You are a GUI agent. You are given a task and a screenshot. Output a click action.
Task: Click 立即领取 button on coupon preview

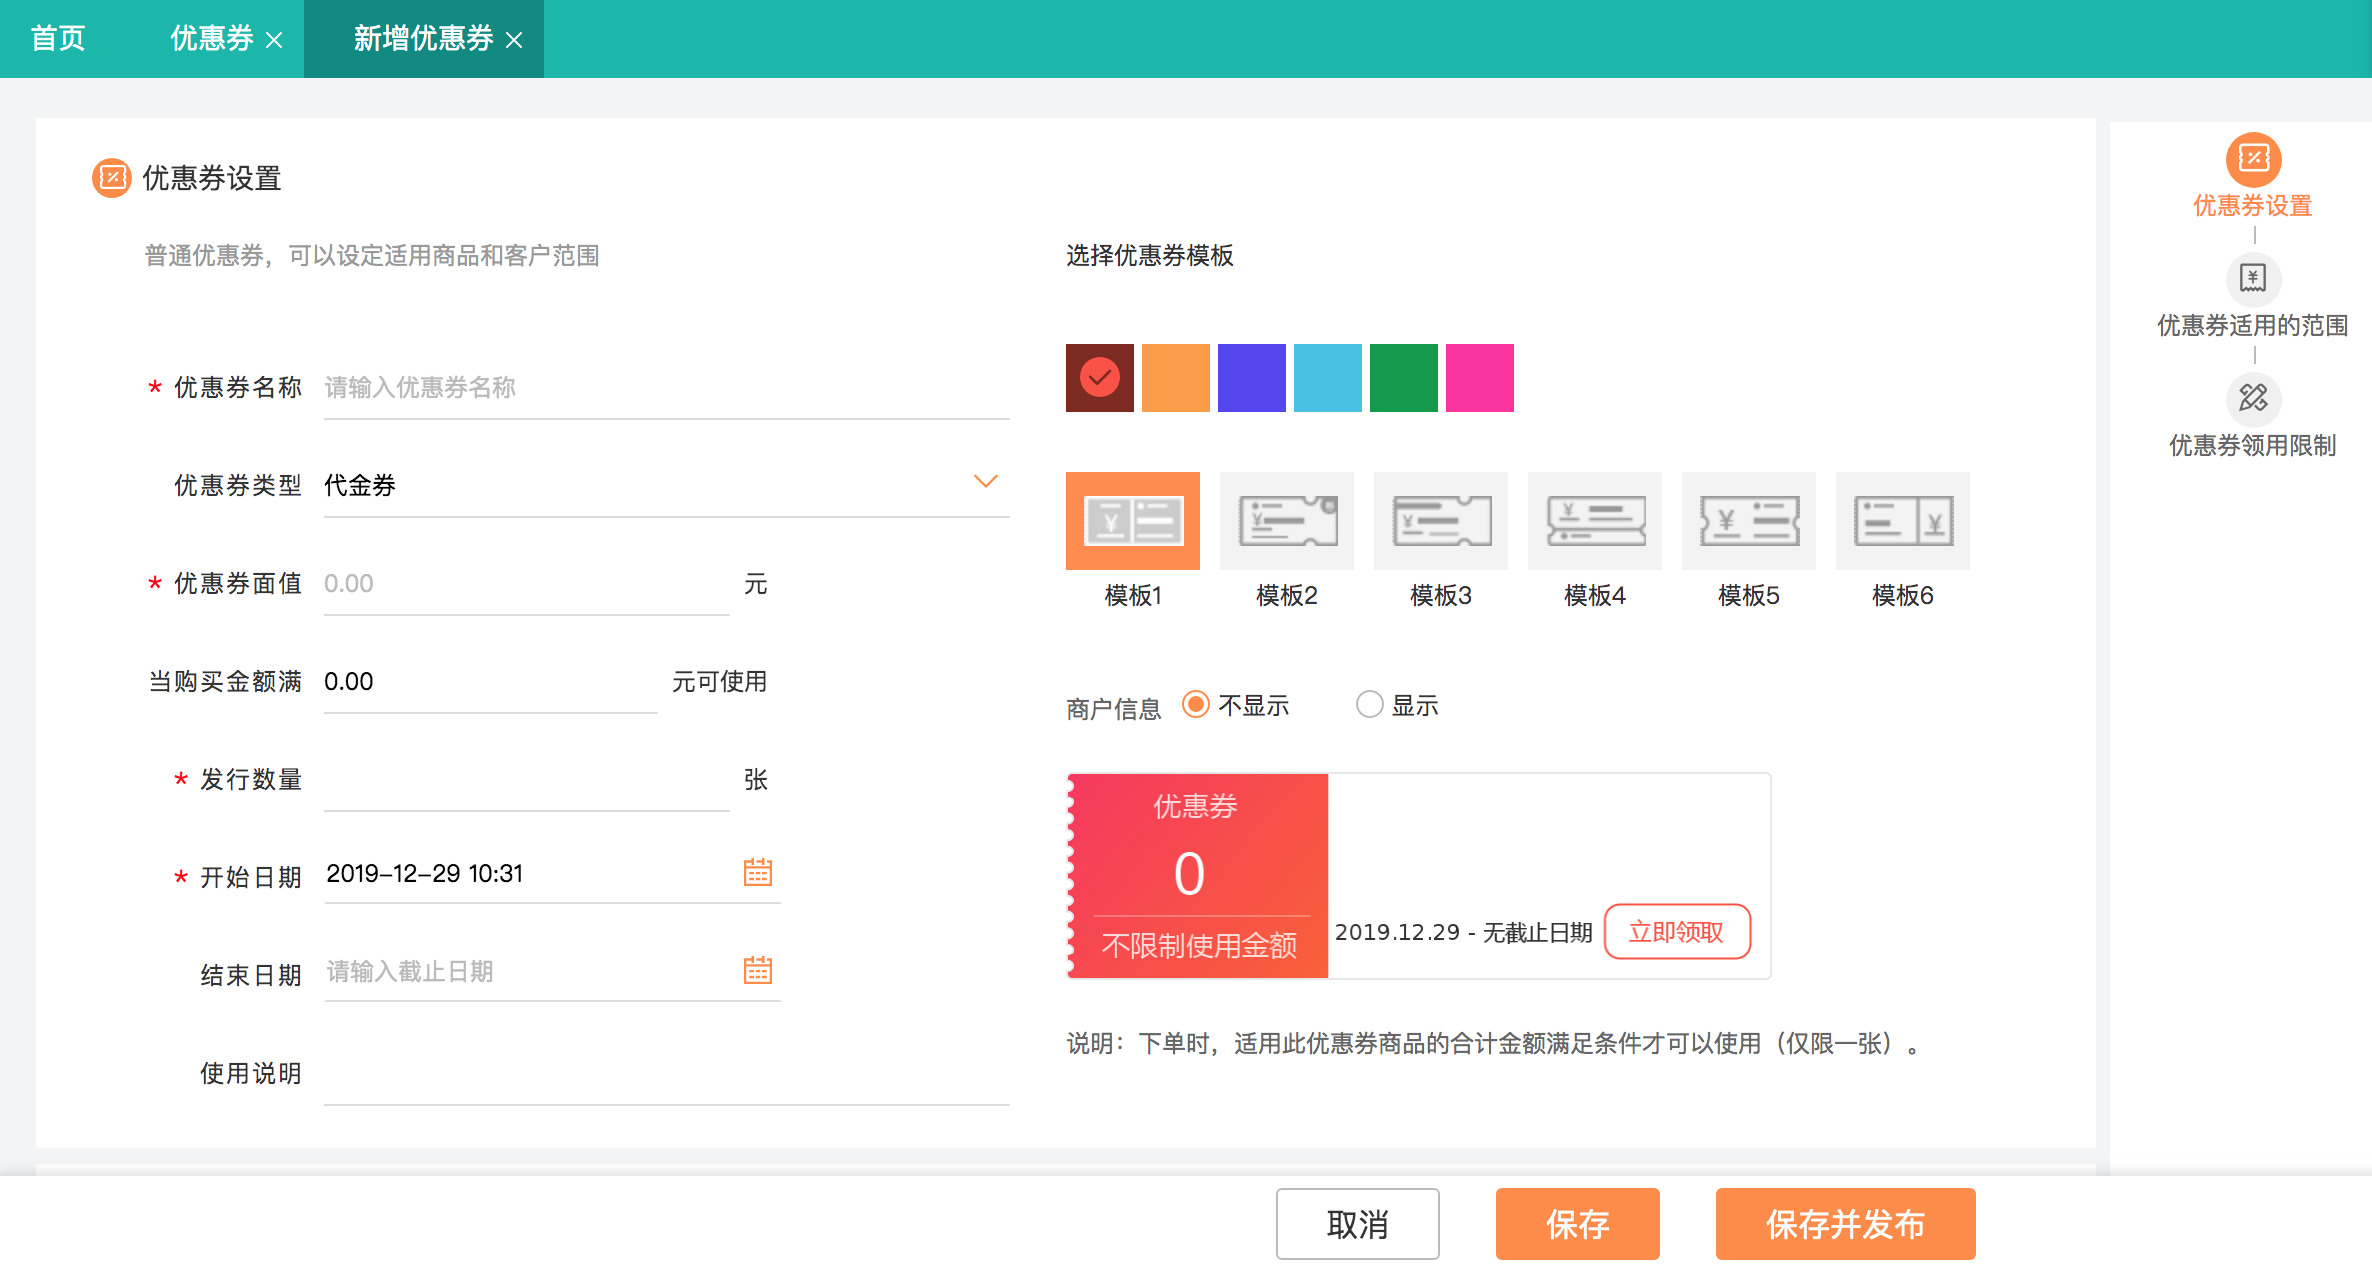(1675, 932)
